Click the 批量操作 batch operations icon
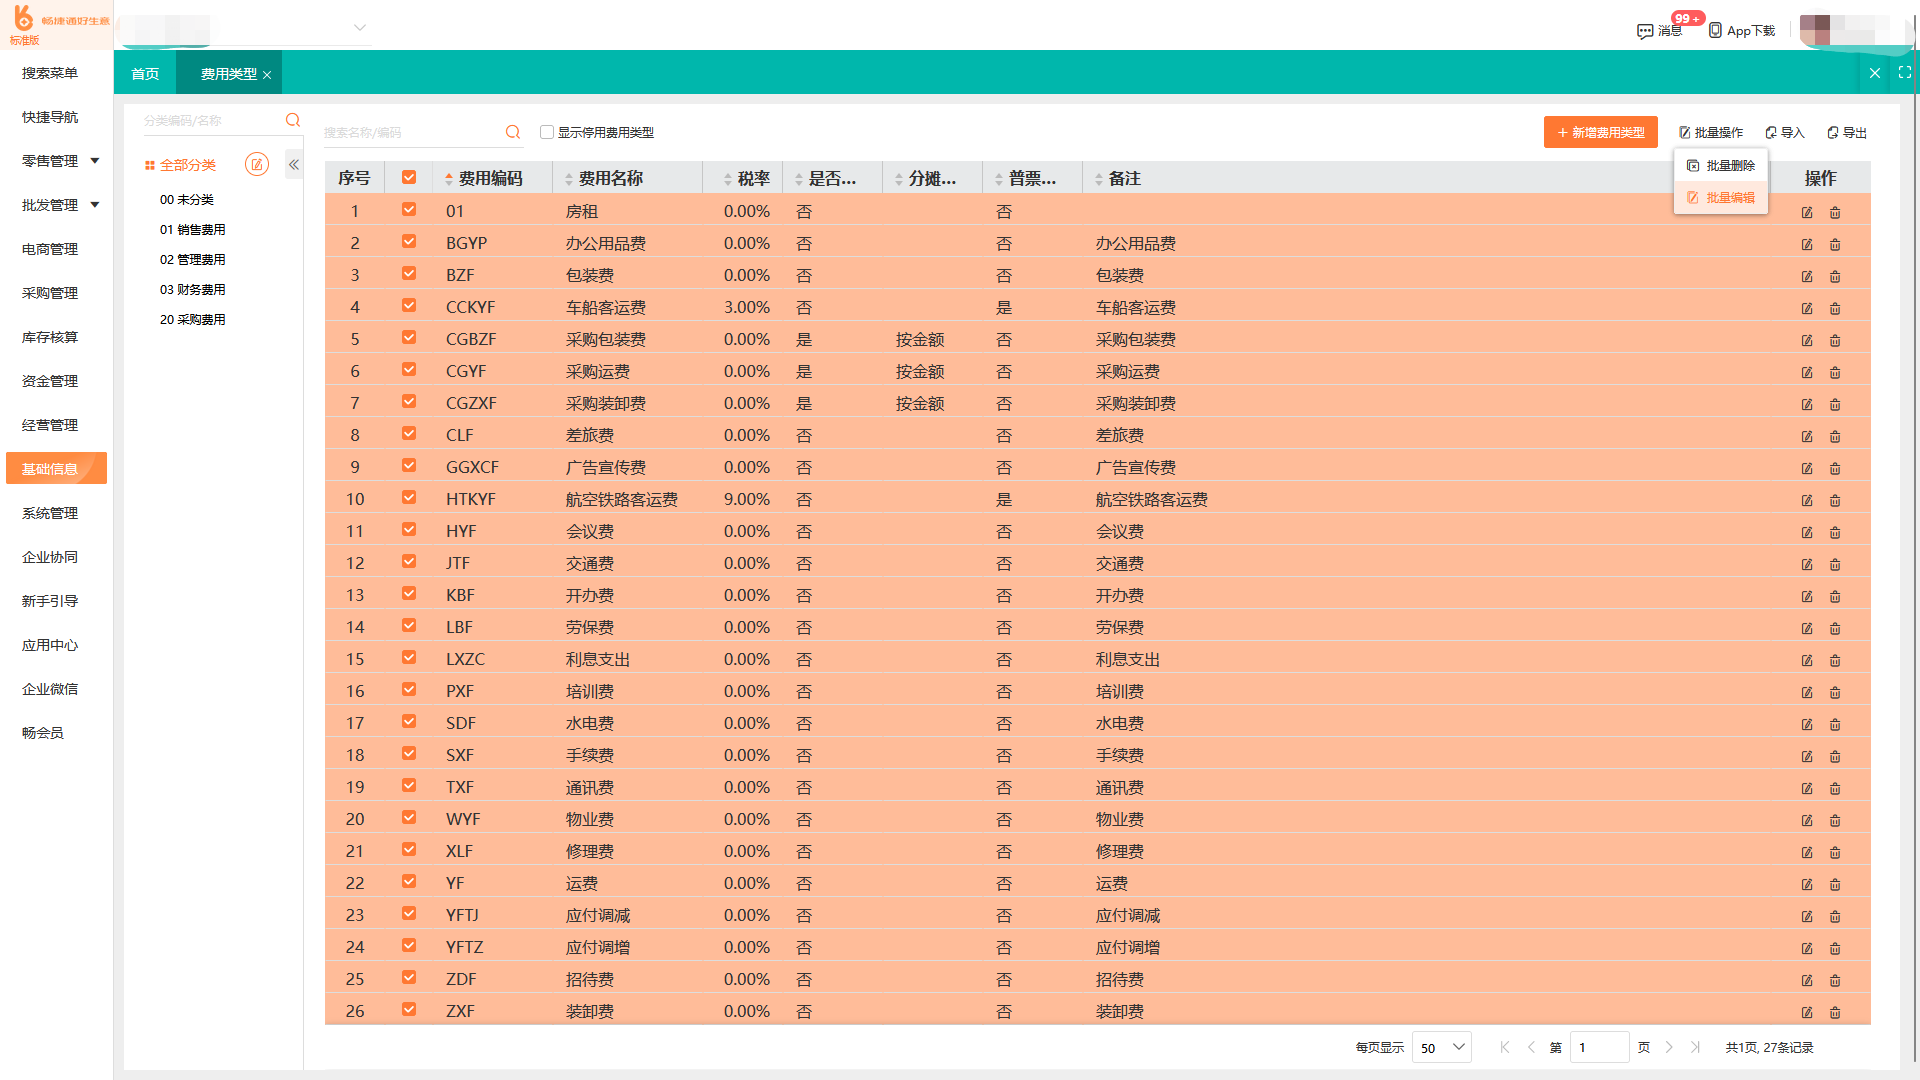This screenshot has width=1920, height=1080. pos(1710,131)
